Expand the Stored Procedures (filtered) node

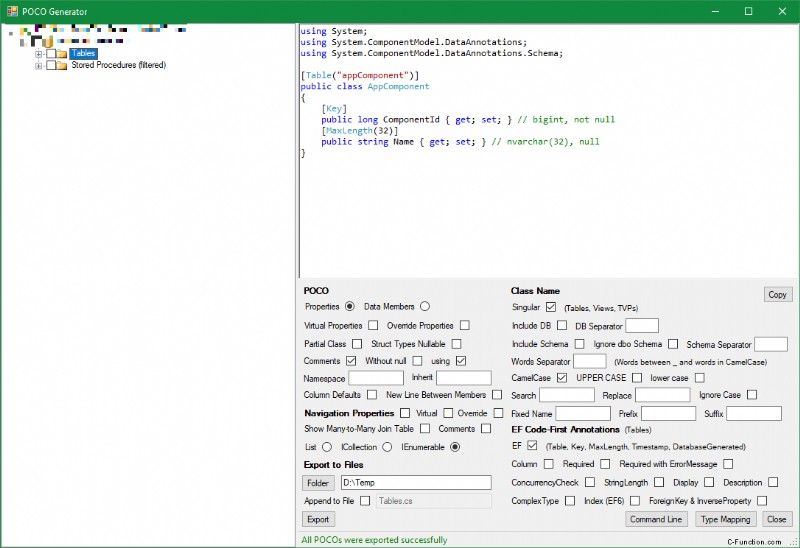(39, 65)
